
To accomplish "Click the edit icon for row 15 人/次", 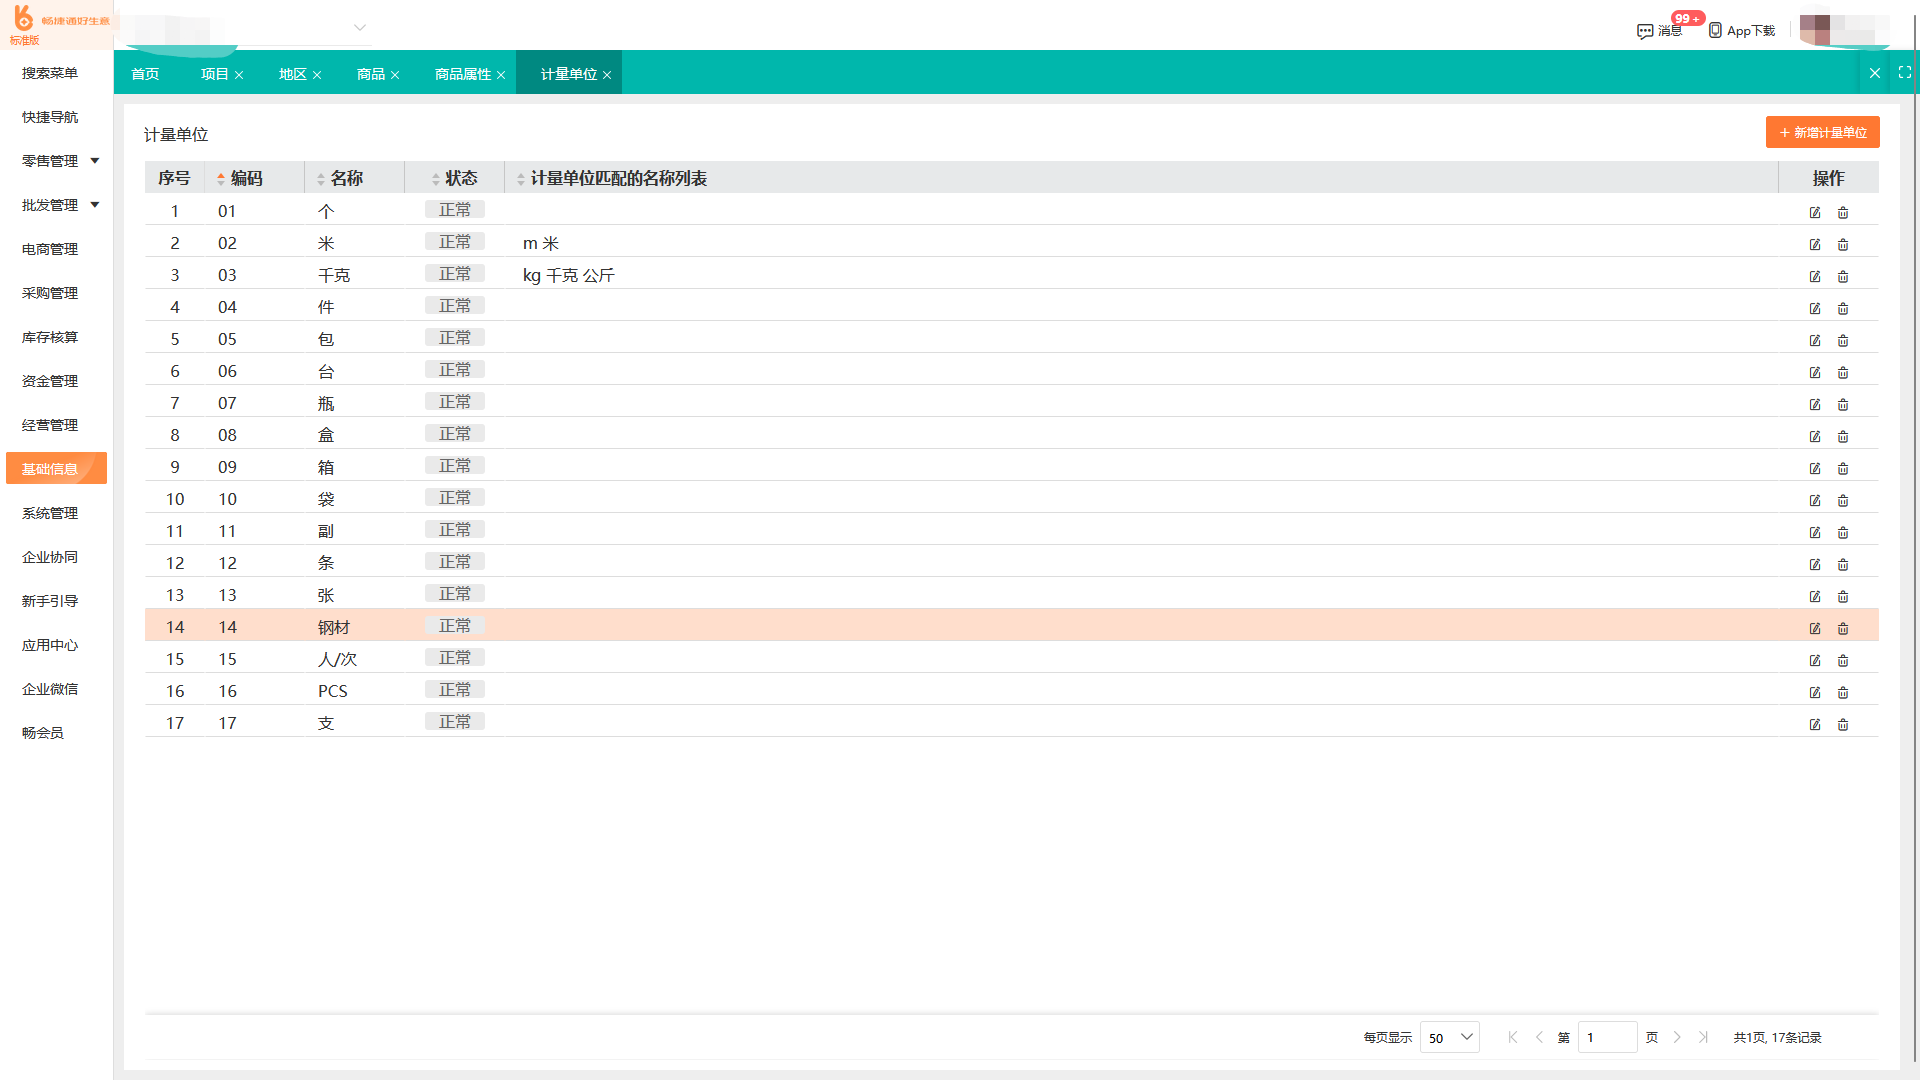I will pyautogui.click(x=1815, y=659).
